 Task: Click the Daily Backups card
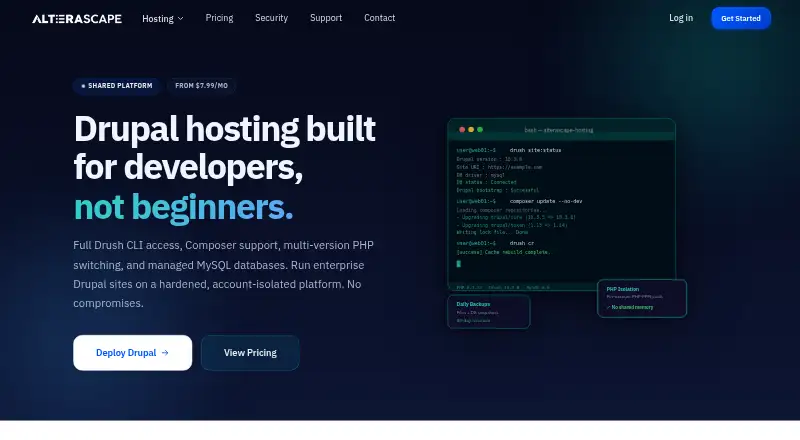489,312
